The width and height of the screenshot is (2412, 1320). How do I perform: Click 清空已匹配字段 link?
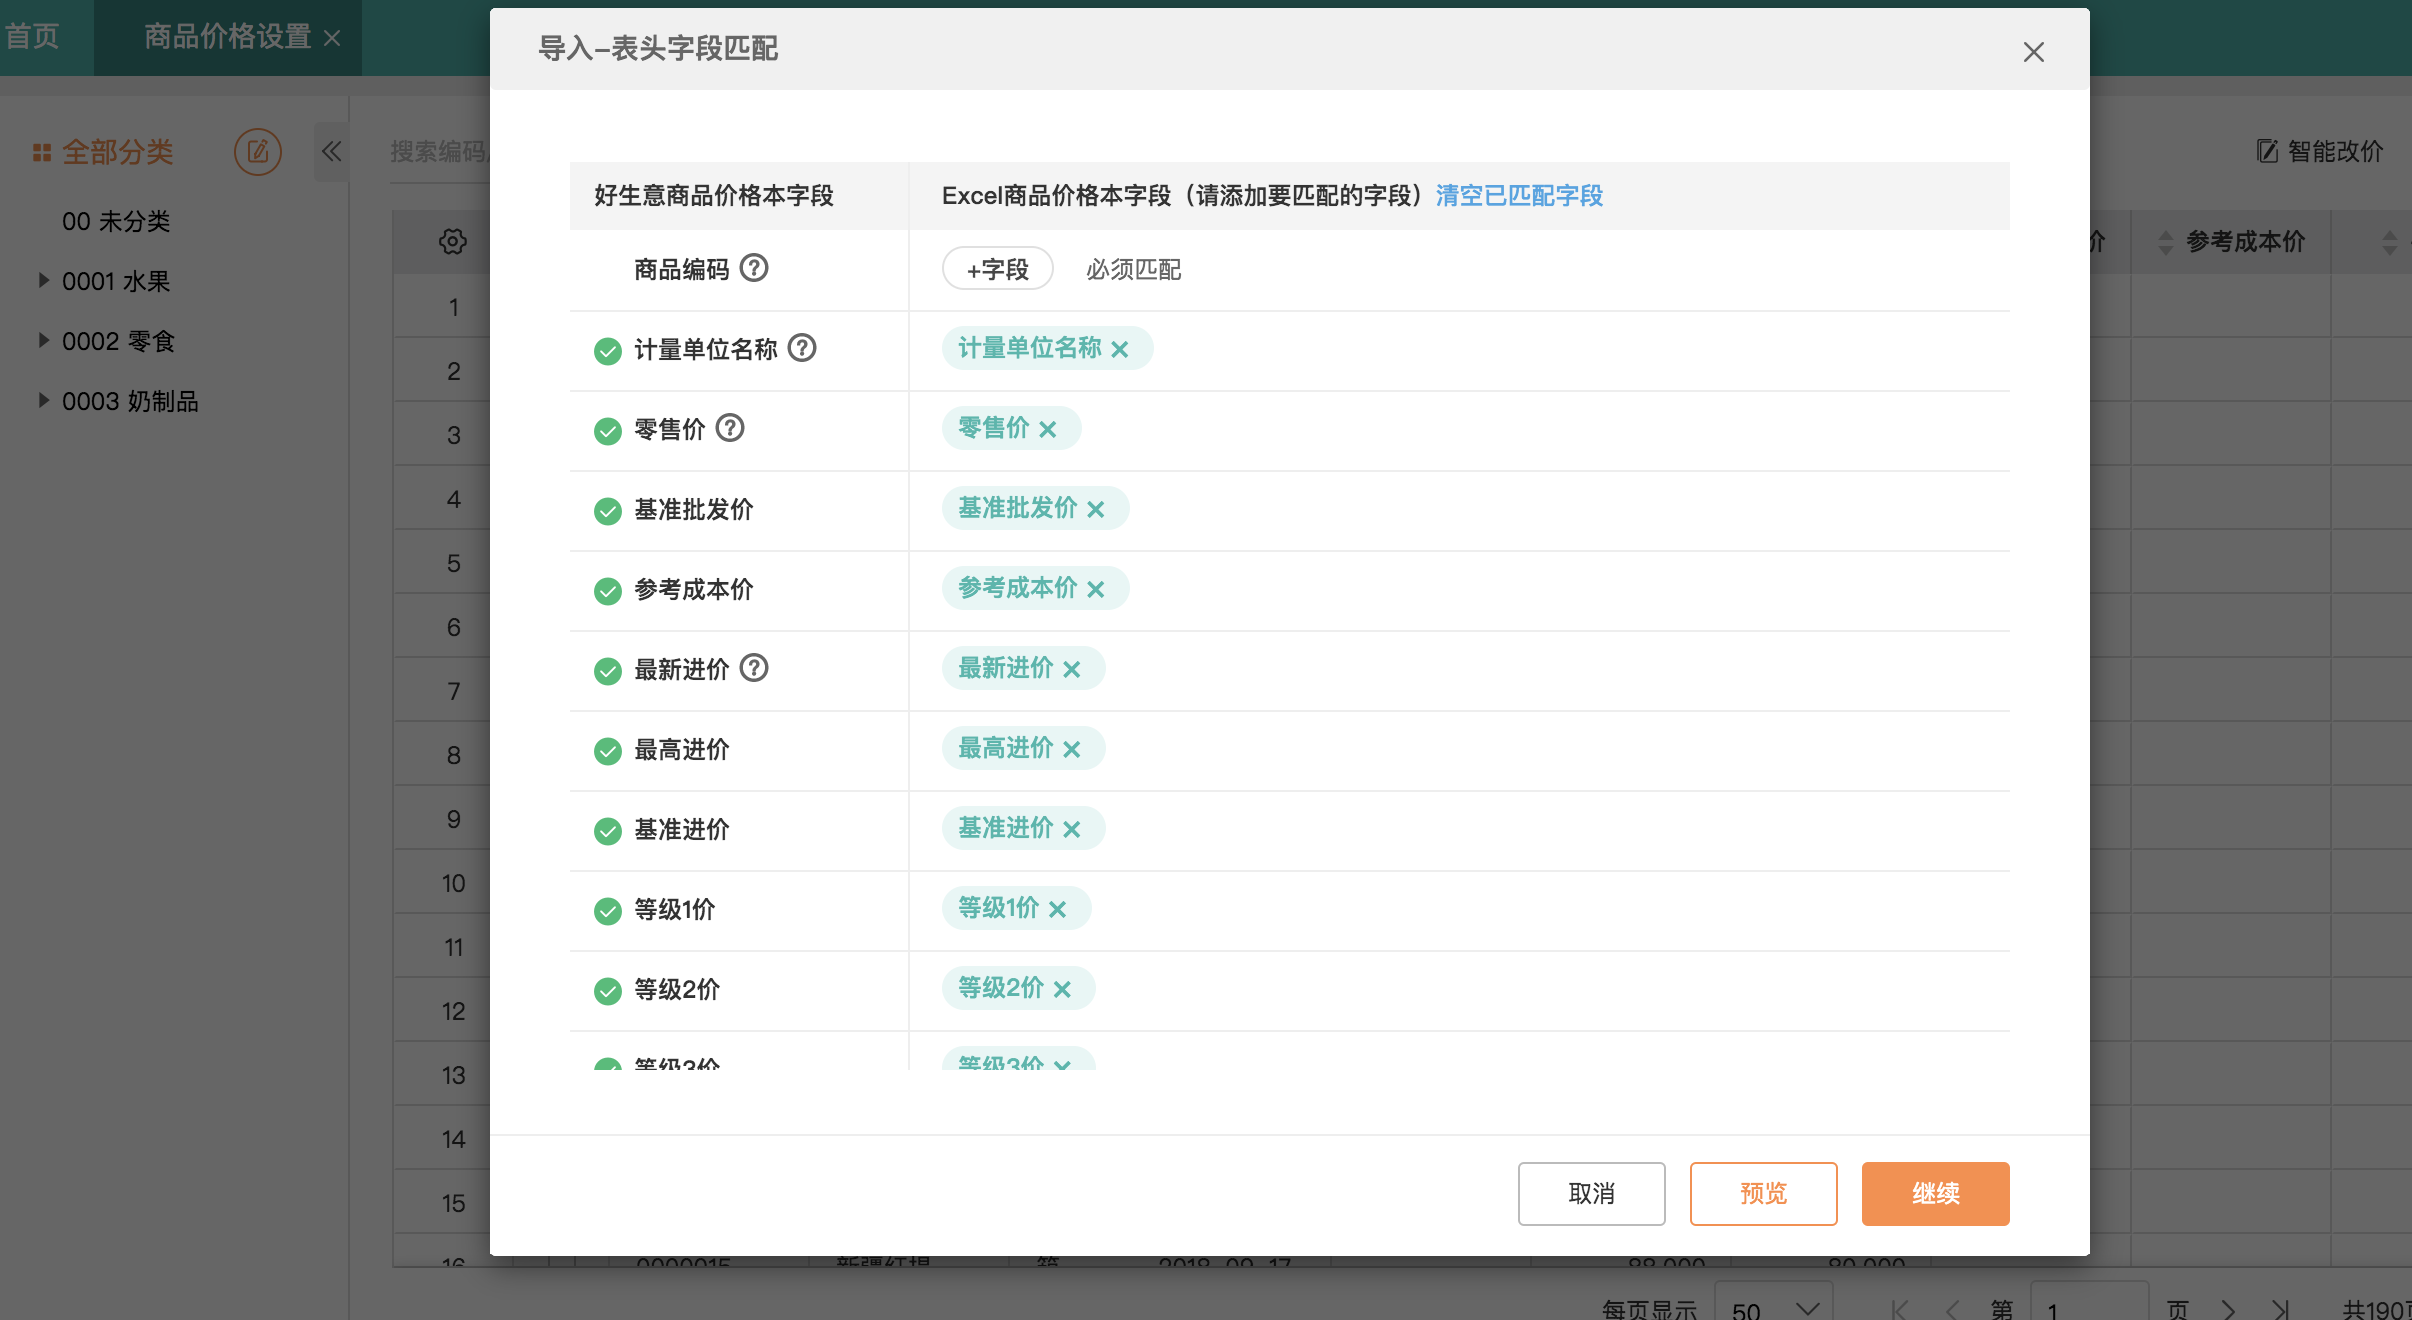(x=1516, y=193)
